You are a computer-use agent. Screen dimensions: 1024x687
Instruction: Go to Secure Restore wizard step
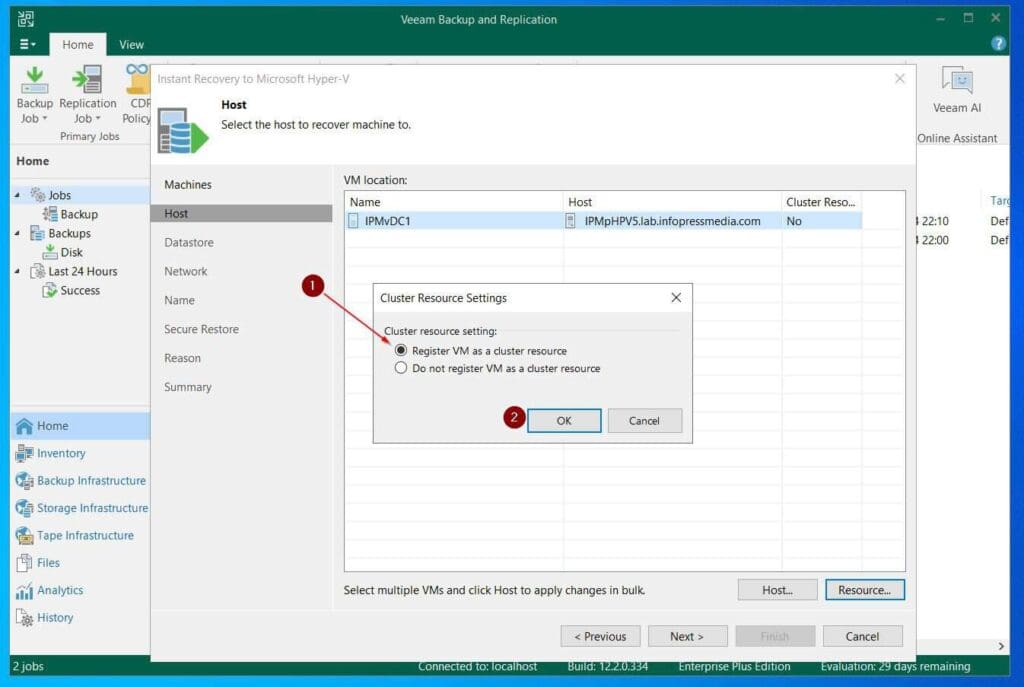tap(201, 329)
